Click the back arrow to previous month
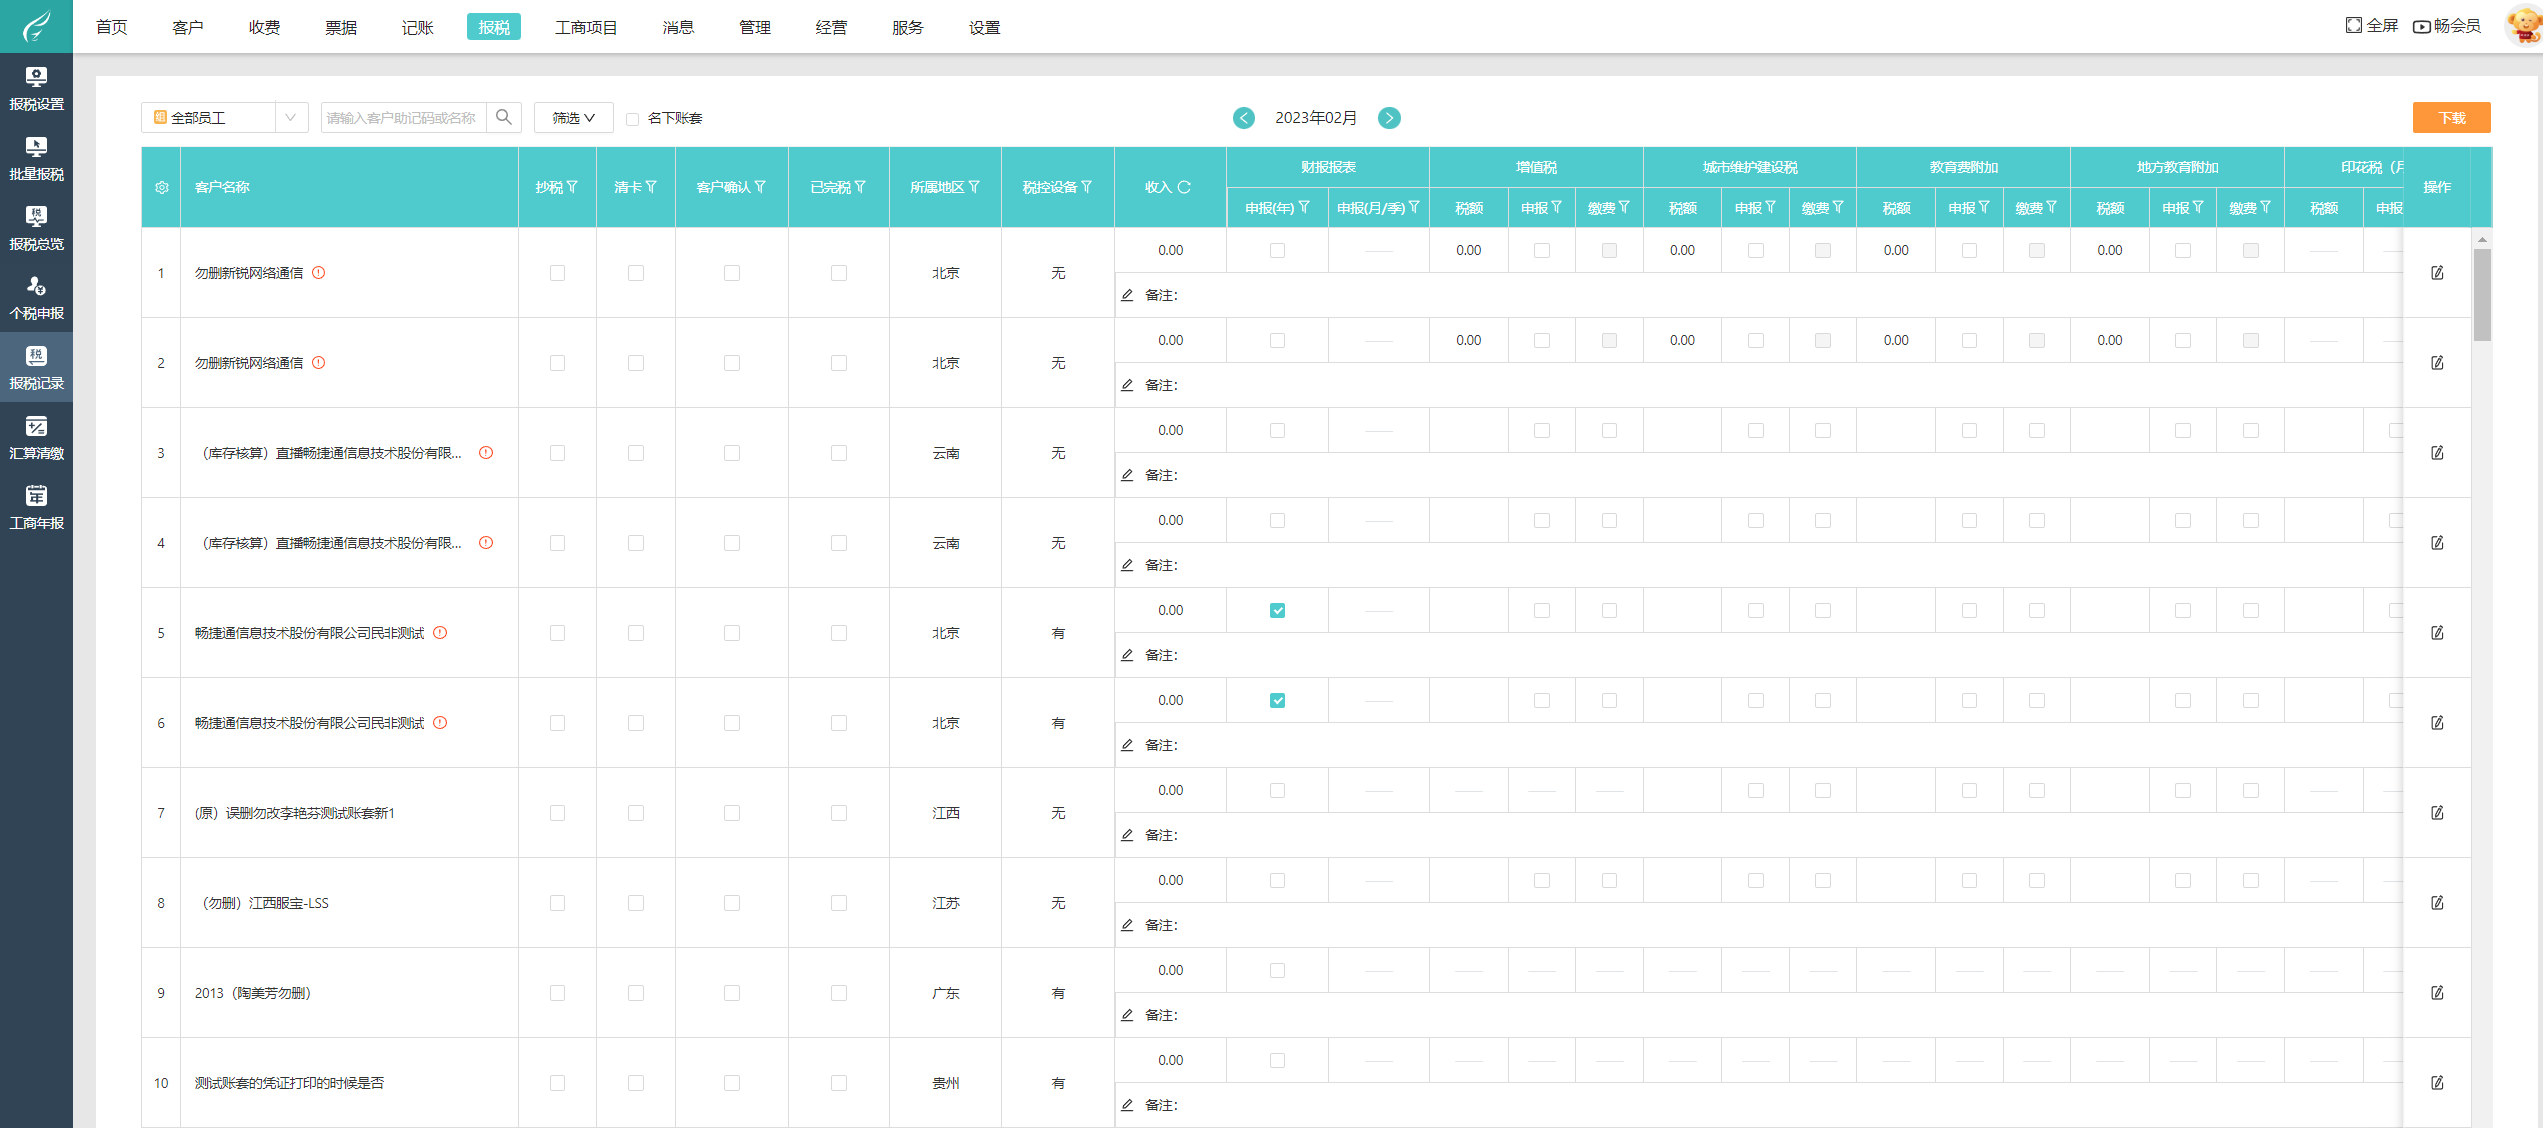This screenshot has width=2543, height=1128. [x=1241, y=117]
